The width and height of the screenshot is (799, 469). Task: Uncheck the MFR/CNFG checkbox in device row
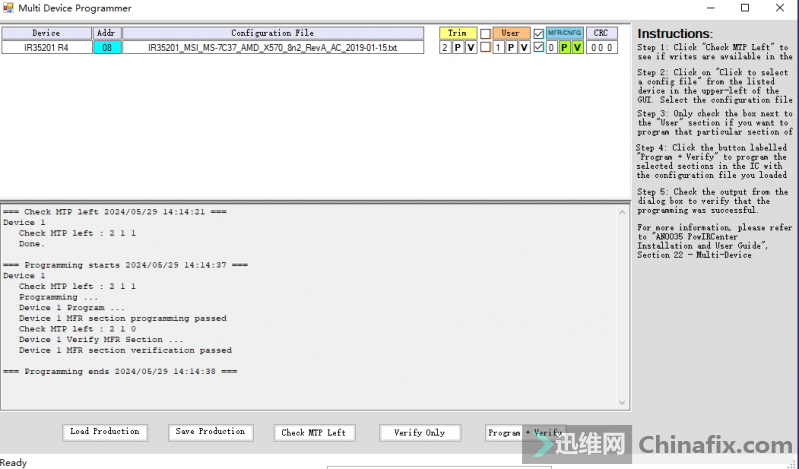pyautogui.click(x=539, y=47)
